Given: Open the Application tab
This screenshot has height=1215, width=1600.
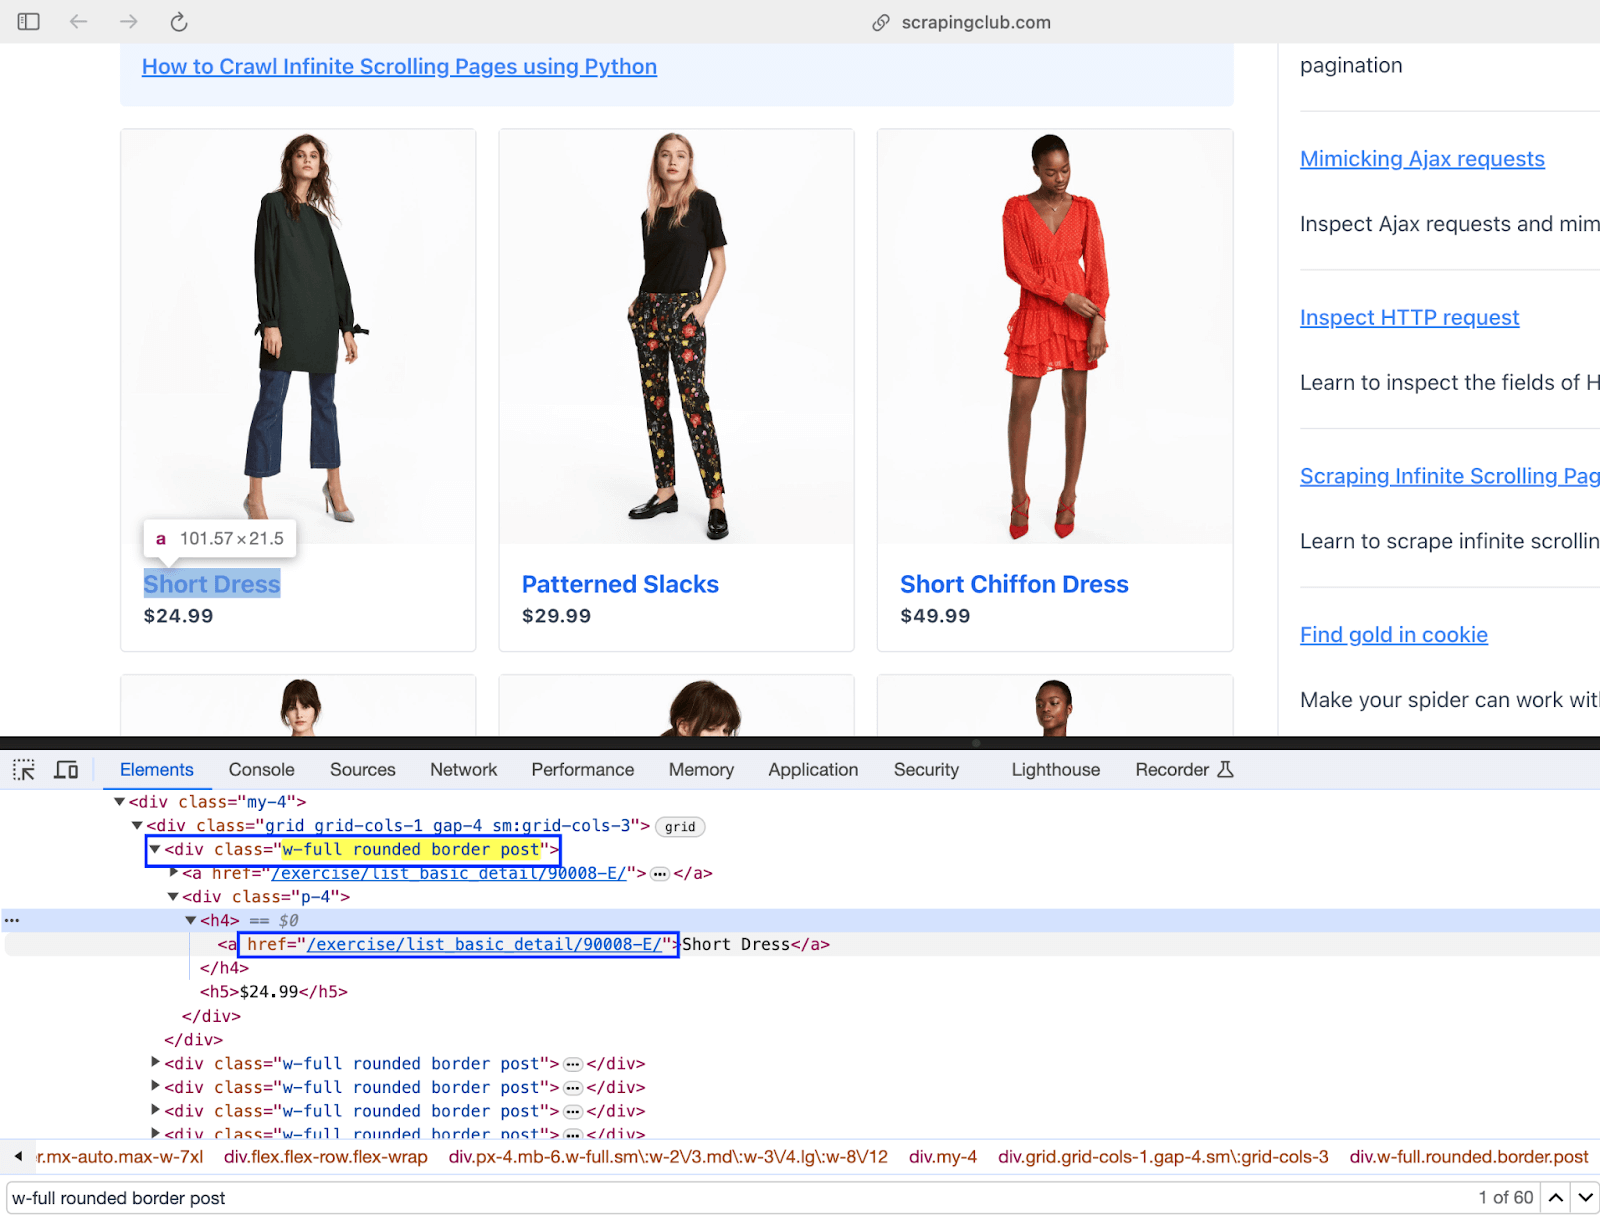Looking at the screenshot, I should (812, 769).
